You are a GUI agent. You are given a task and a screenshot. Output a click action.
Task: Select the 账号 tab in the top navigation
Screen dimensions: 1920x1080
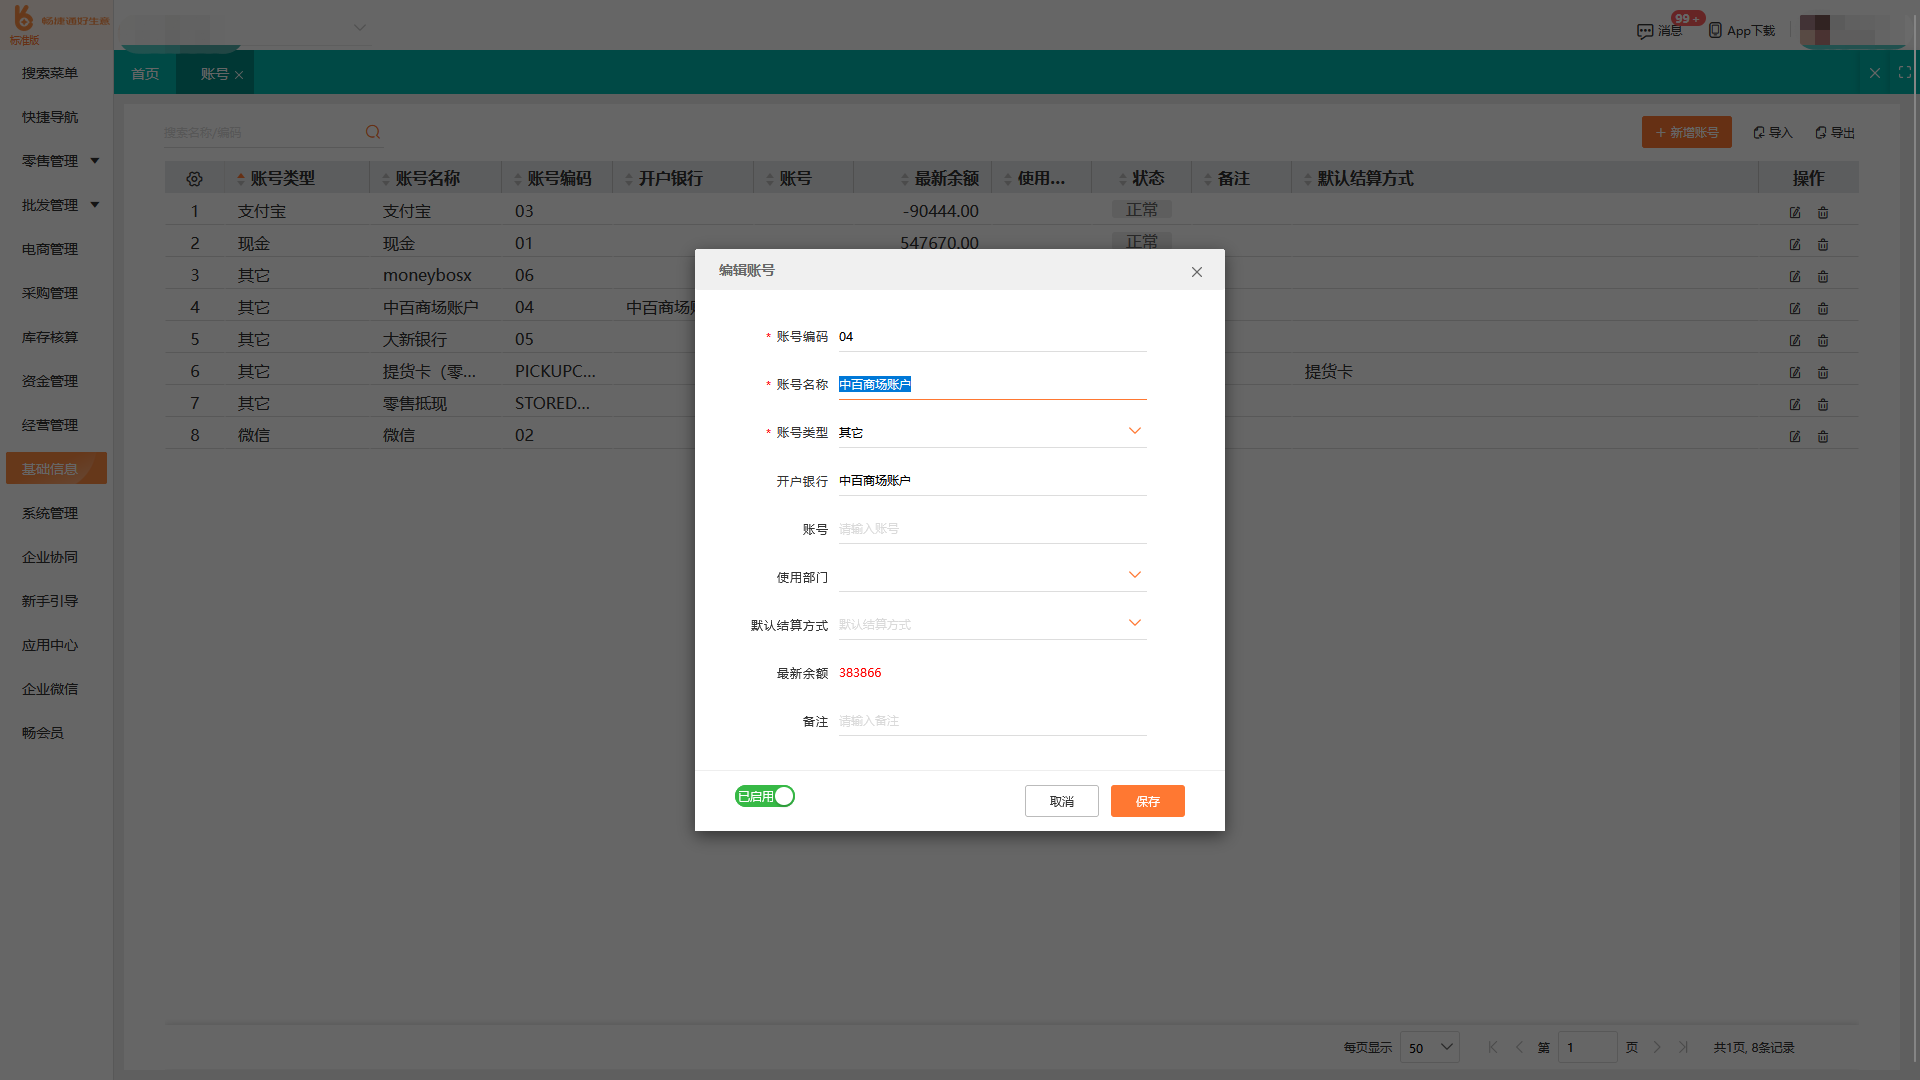[x=214, y=73]
